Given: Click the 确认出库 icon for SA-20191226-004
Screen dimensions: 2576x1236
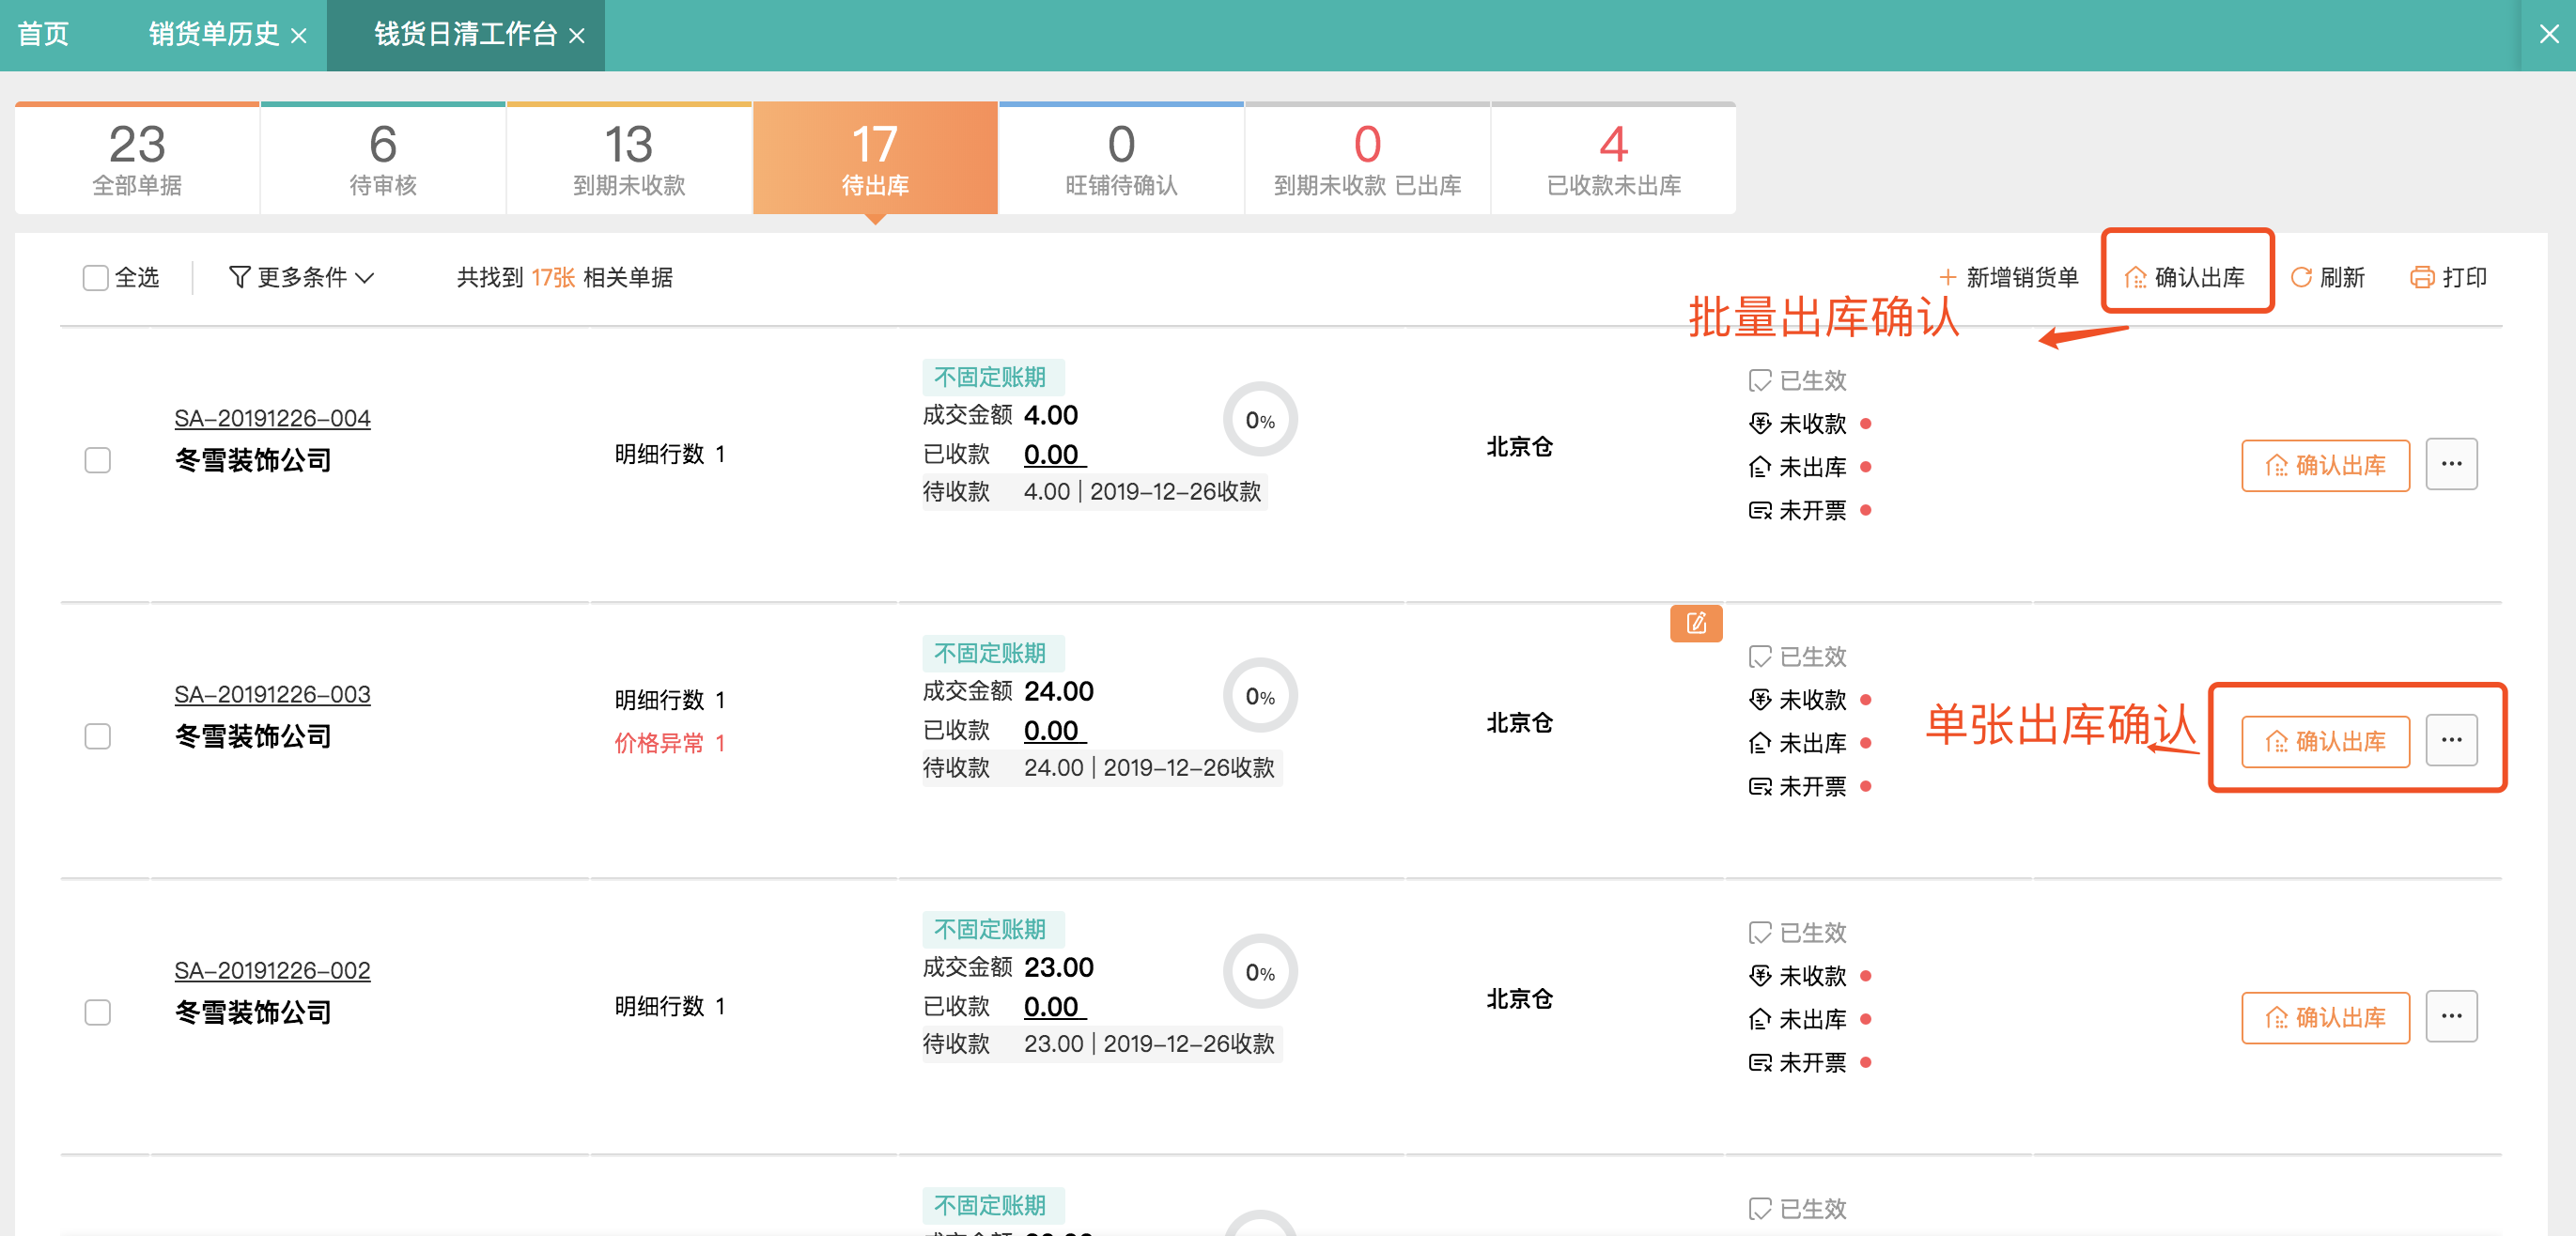Looking at the screenshot, I should click(2326, 466).
